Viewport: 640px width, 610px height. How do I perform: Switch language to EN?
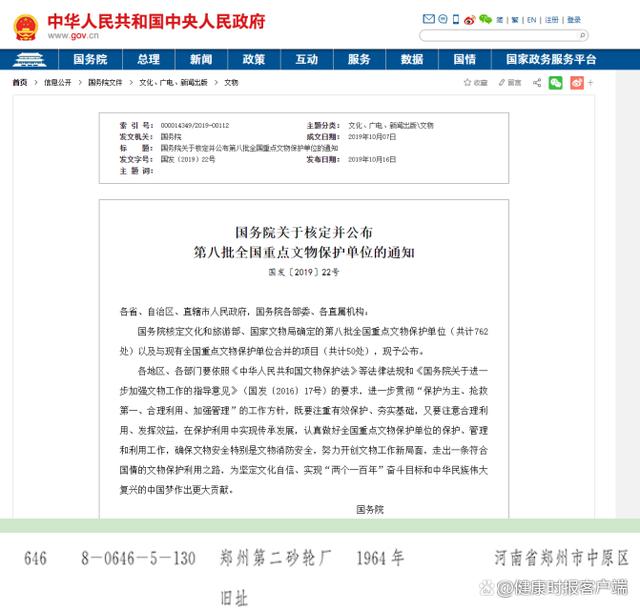click(x=531, y=19)
